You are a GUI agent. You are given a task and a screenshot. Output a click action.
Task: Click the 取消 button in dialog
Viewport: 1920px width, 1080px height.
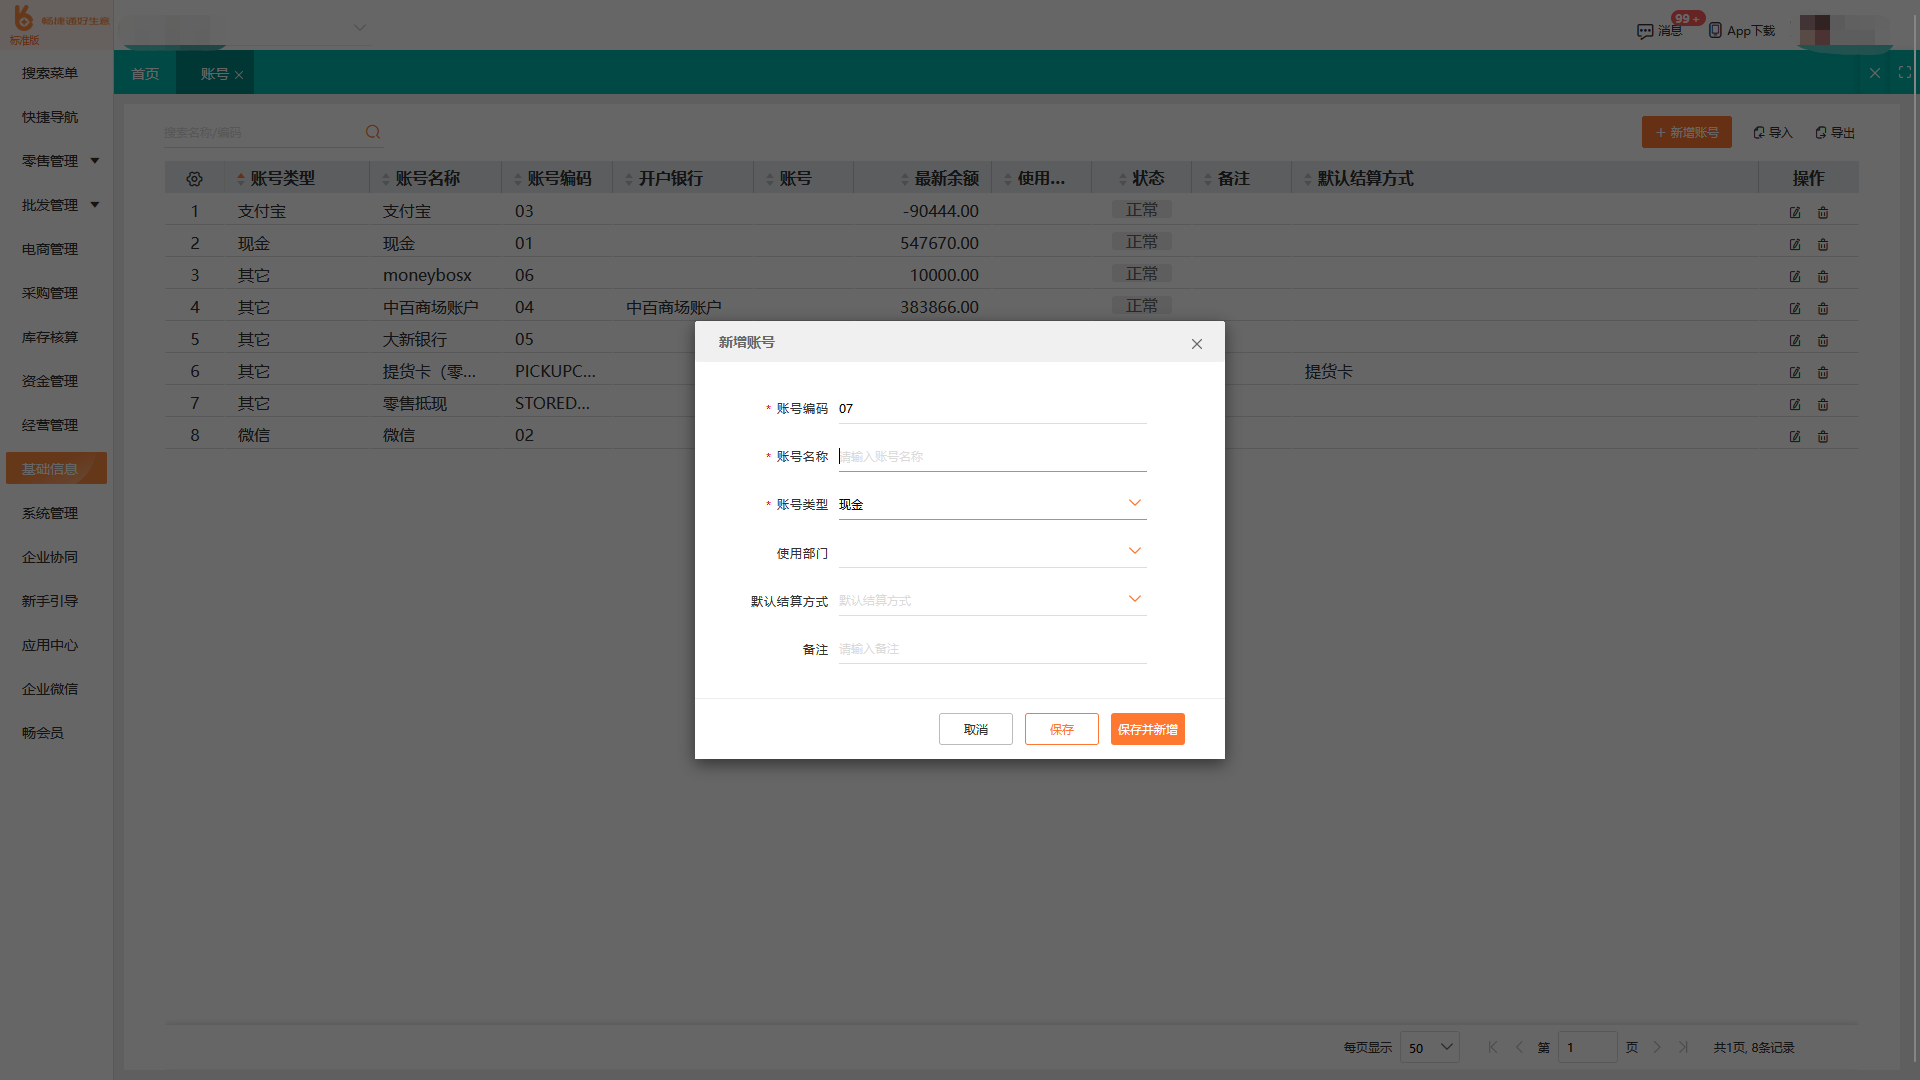(976, 729)
